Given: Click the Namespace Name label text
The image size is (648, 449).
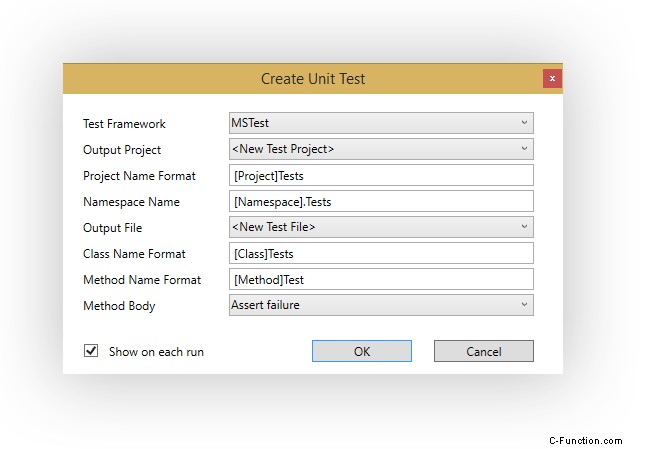Looking at the screenshot, I should 131,202.
